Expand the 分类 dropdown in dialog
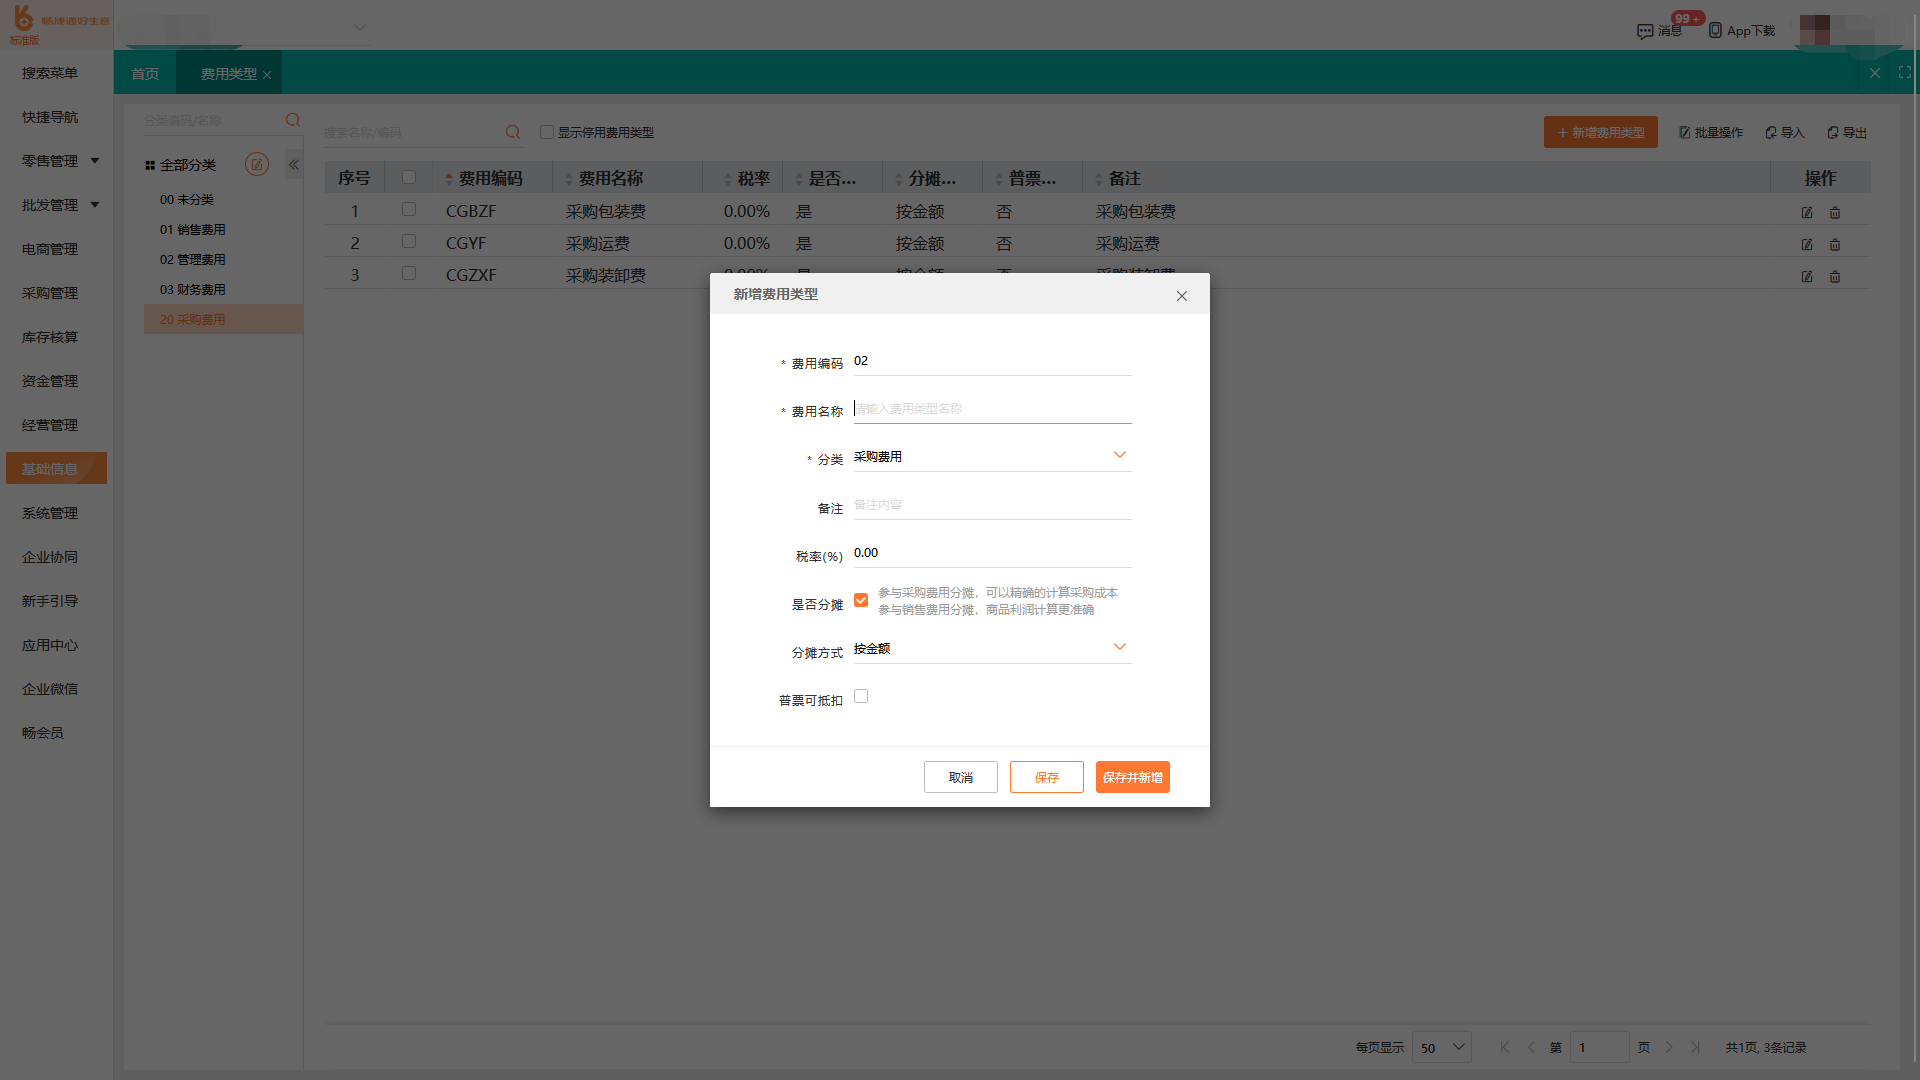Screen dimensions: 1920x1080 [1120, 456]
